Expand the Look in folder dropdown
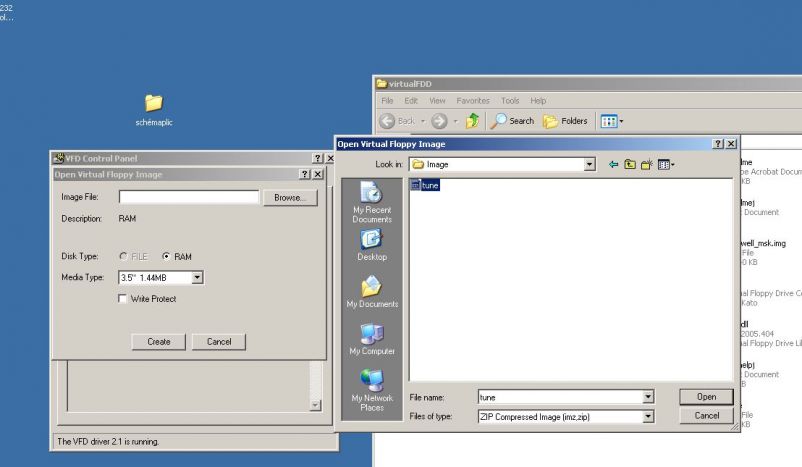 590,164
